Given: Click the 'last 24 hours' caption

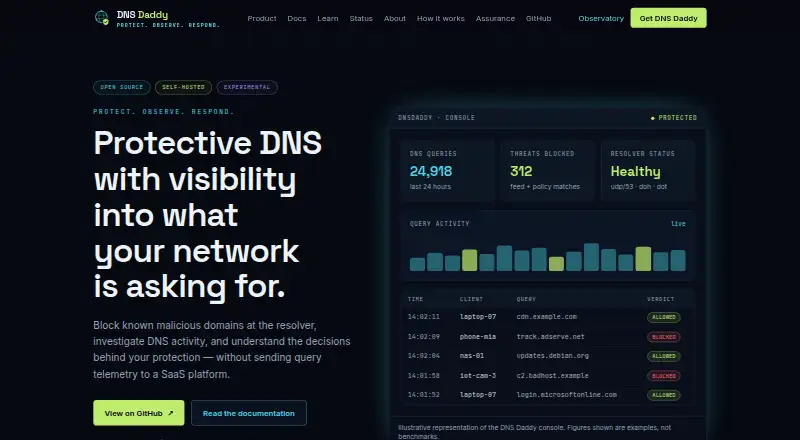Looking at the screenshot, I should [430, 187].
